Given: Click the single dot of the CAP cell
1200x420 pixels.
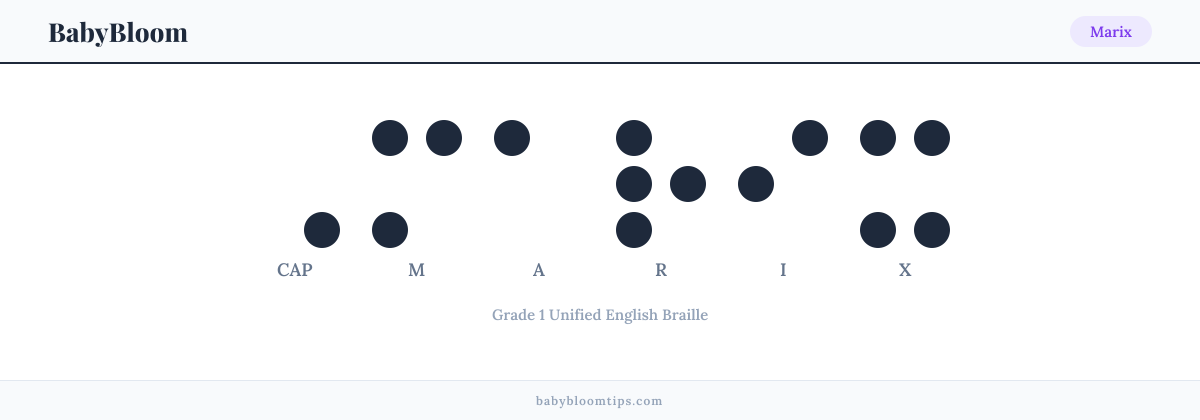Looking at the screenshot, I should click(322, 230).
